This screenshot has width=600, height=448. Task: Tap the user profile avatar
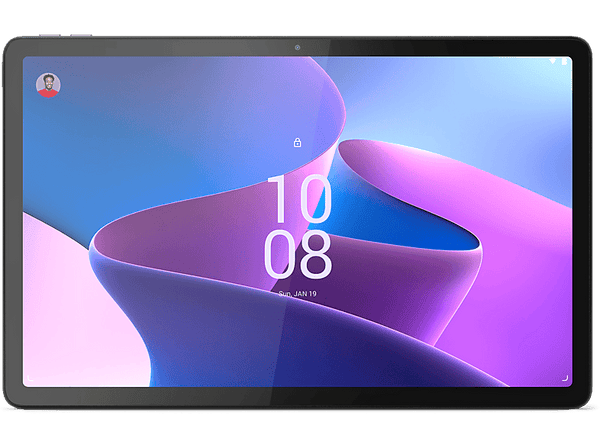(46, 84)
